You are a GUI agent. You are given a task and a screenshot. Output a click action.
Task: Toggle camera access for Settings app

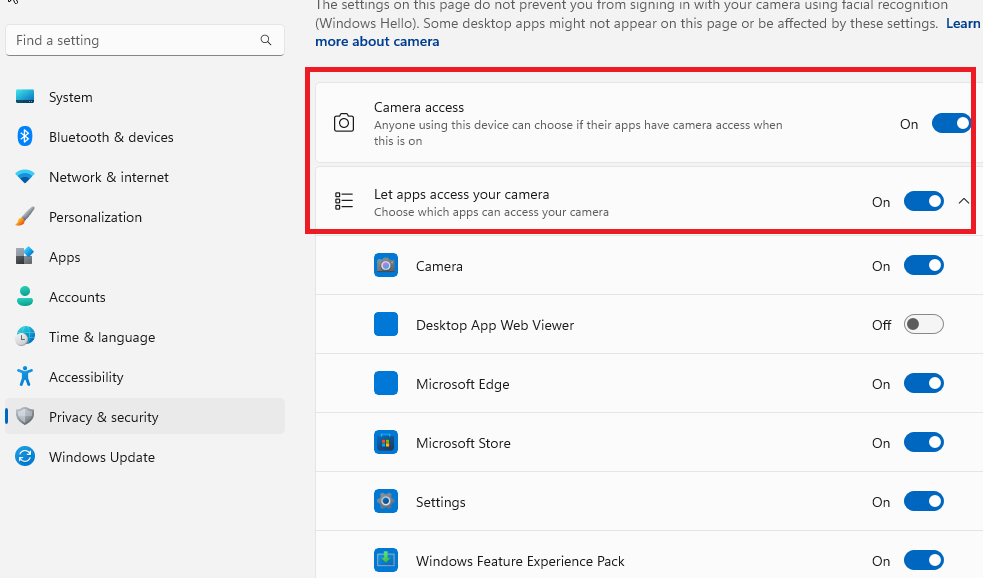[923, 502]
